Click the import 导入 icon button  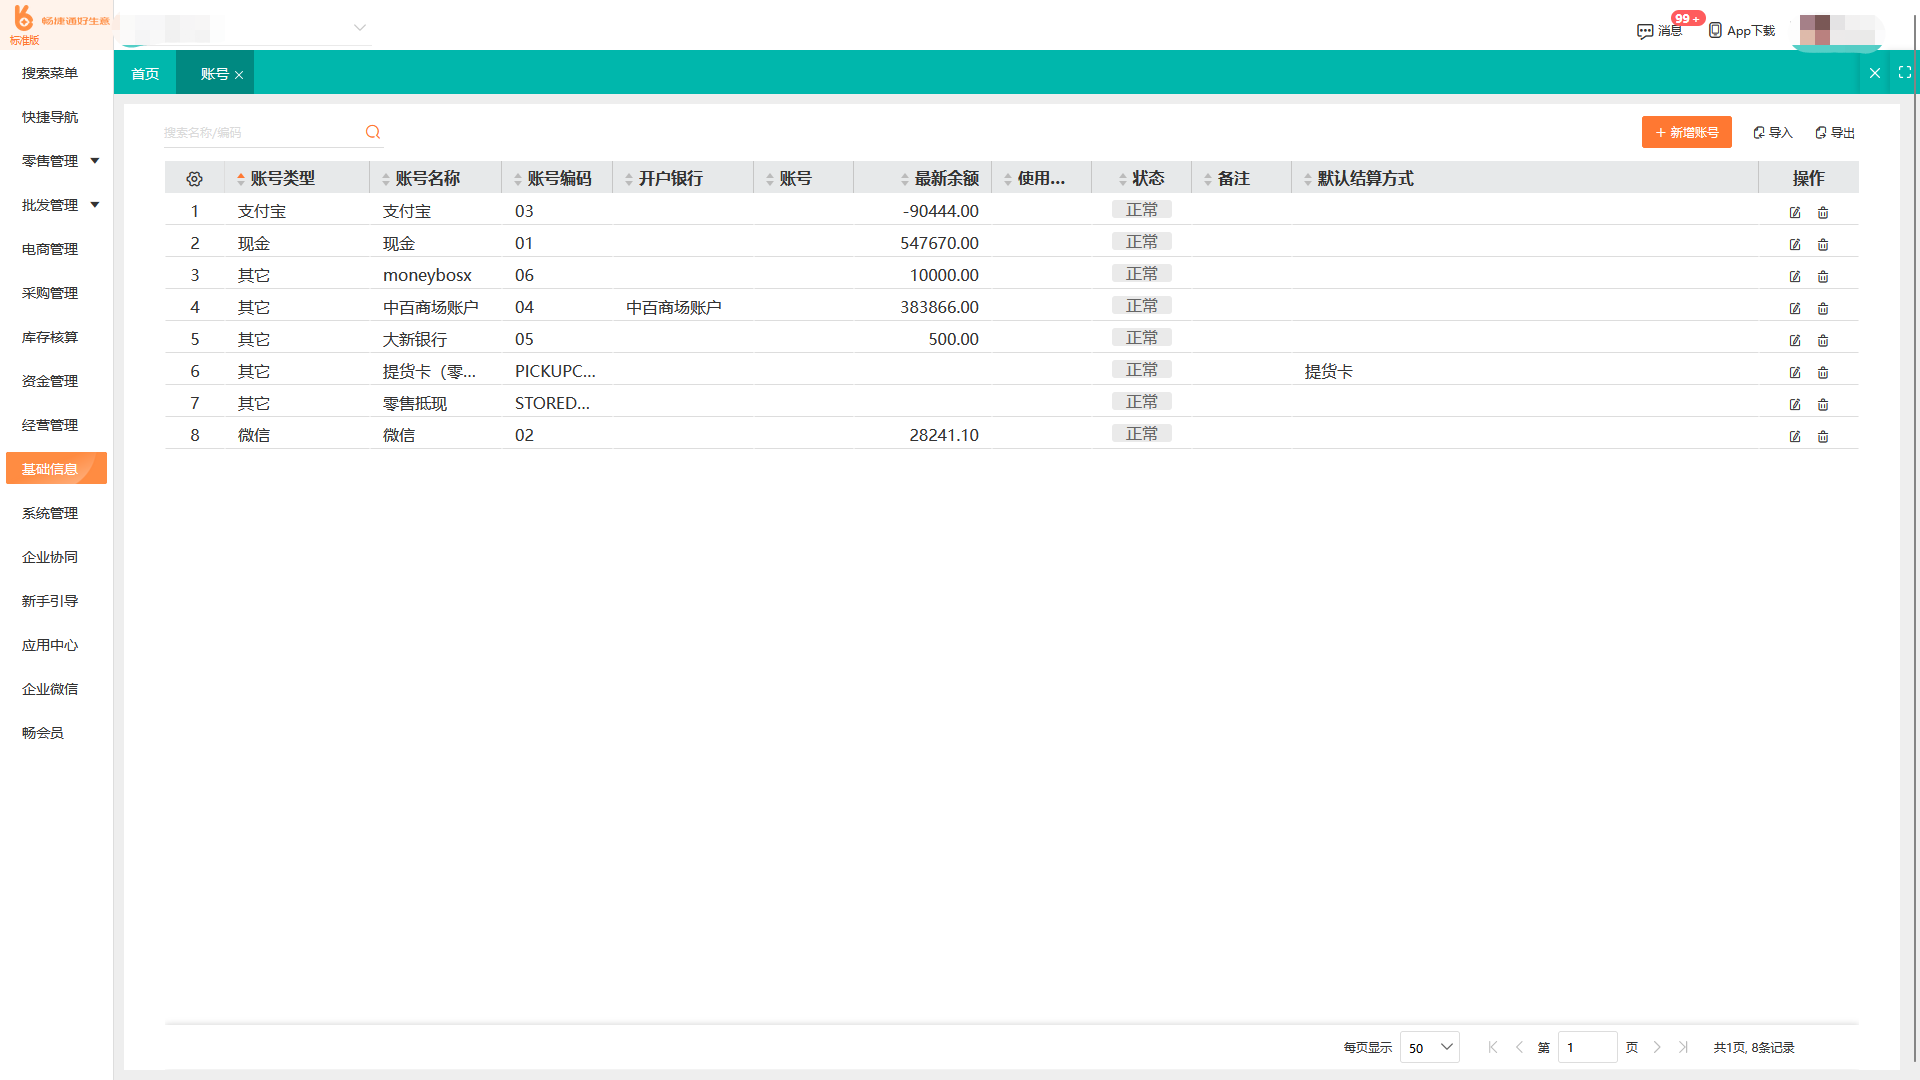click(1774, 131)
